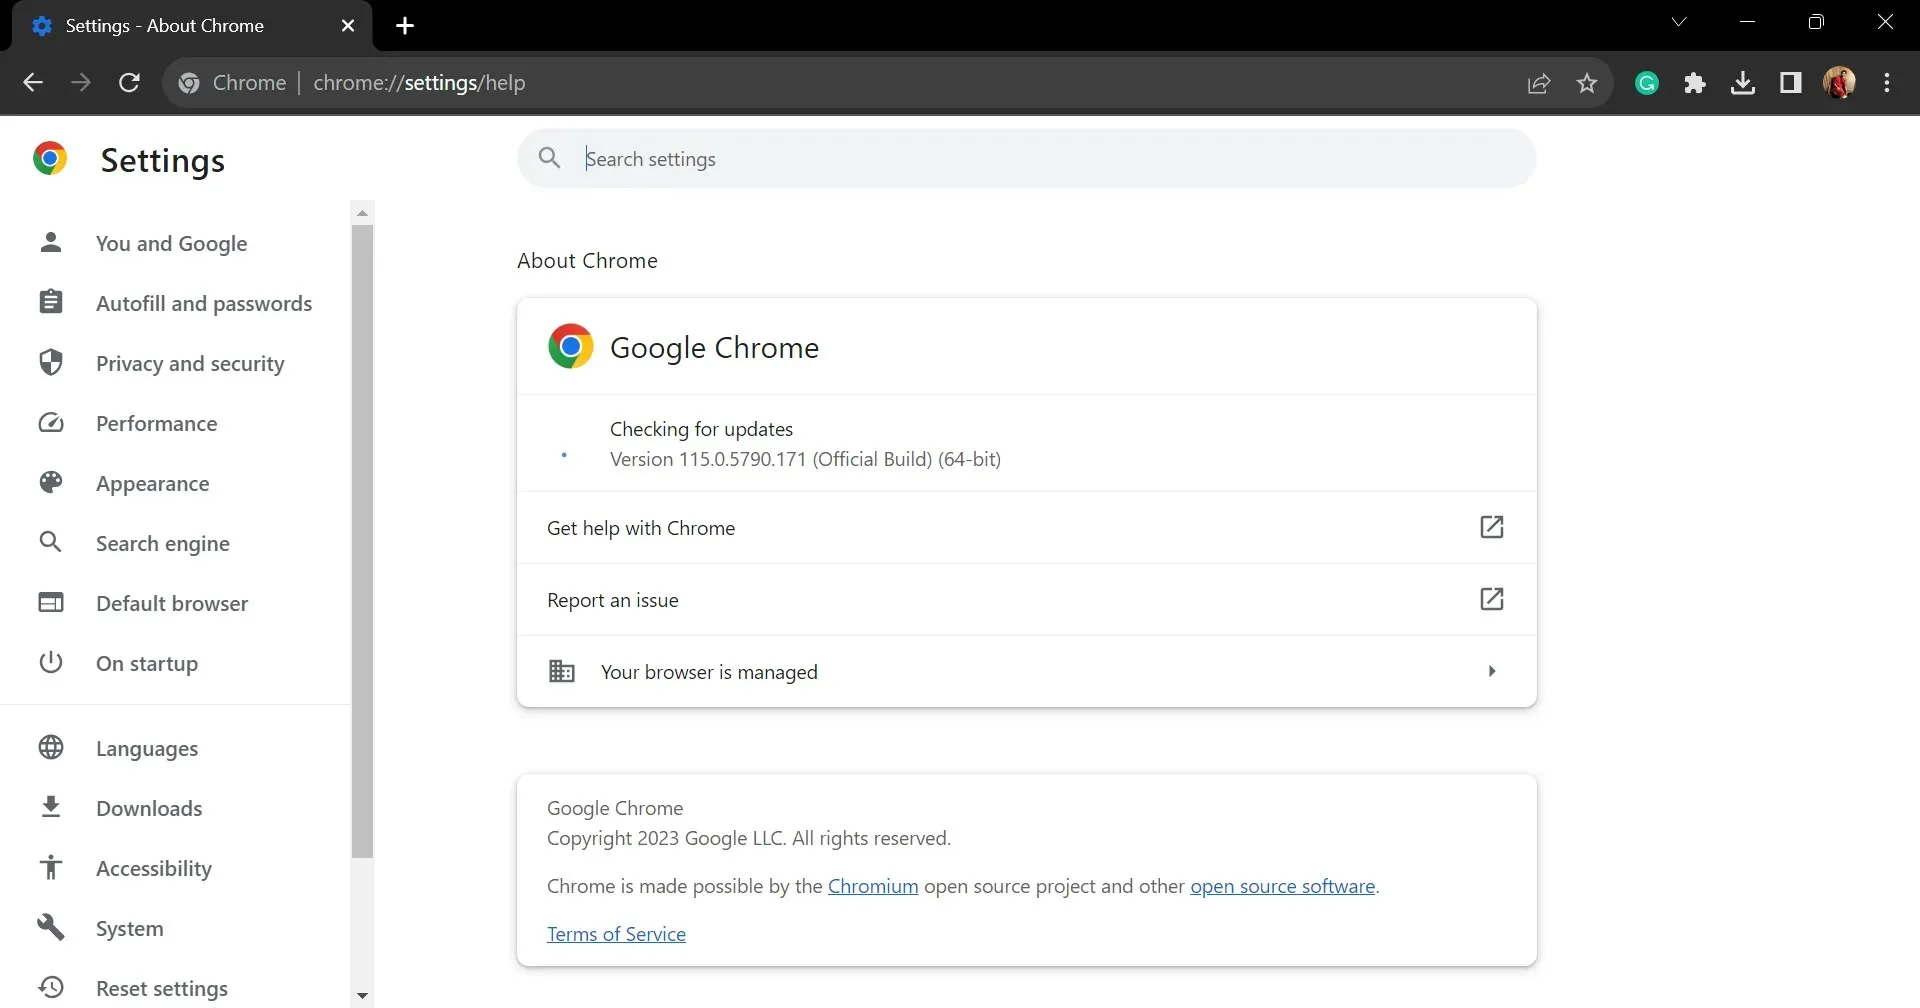Click the forward navigation arrow
1920x1008 pixels.
click(x=81, y=83)
